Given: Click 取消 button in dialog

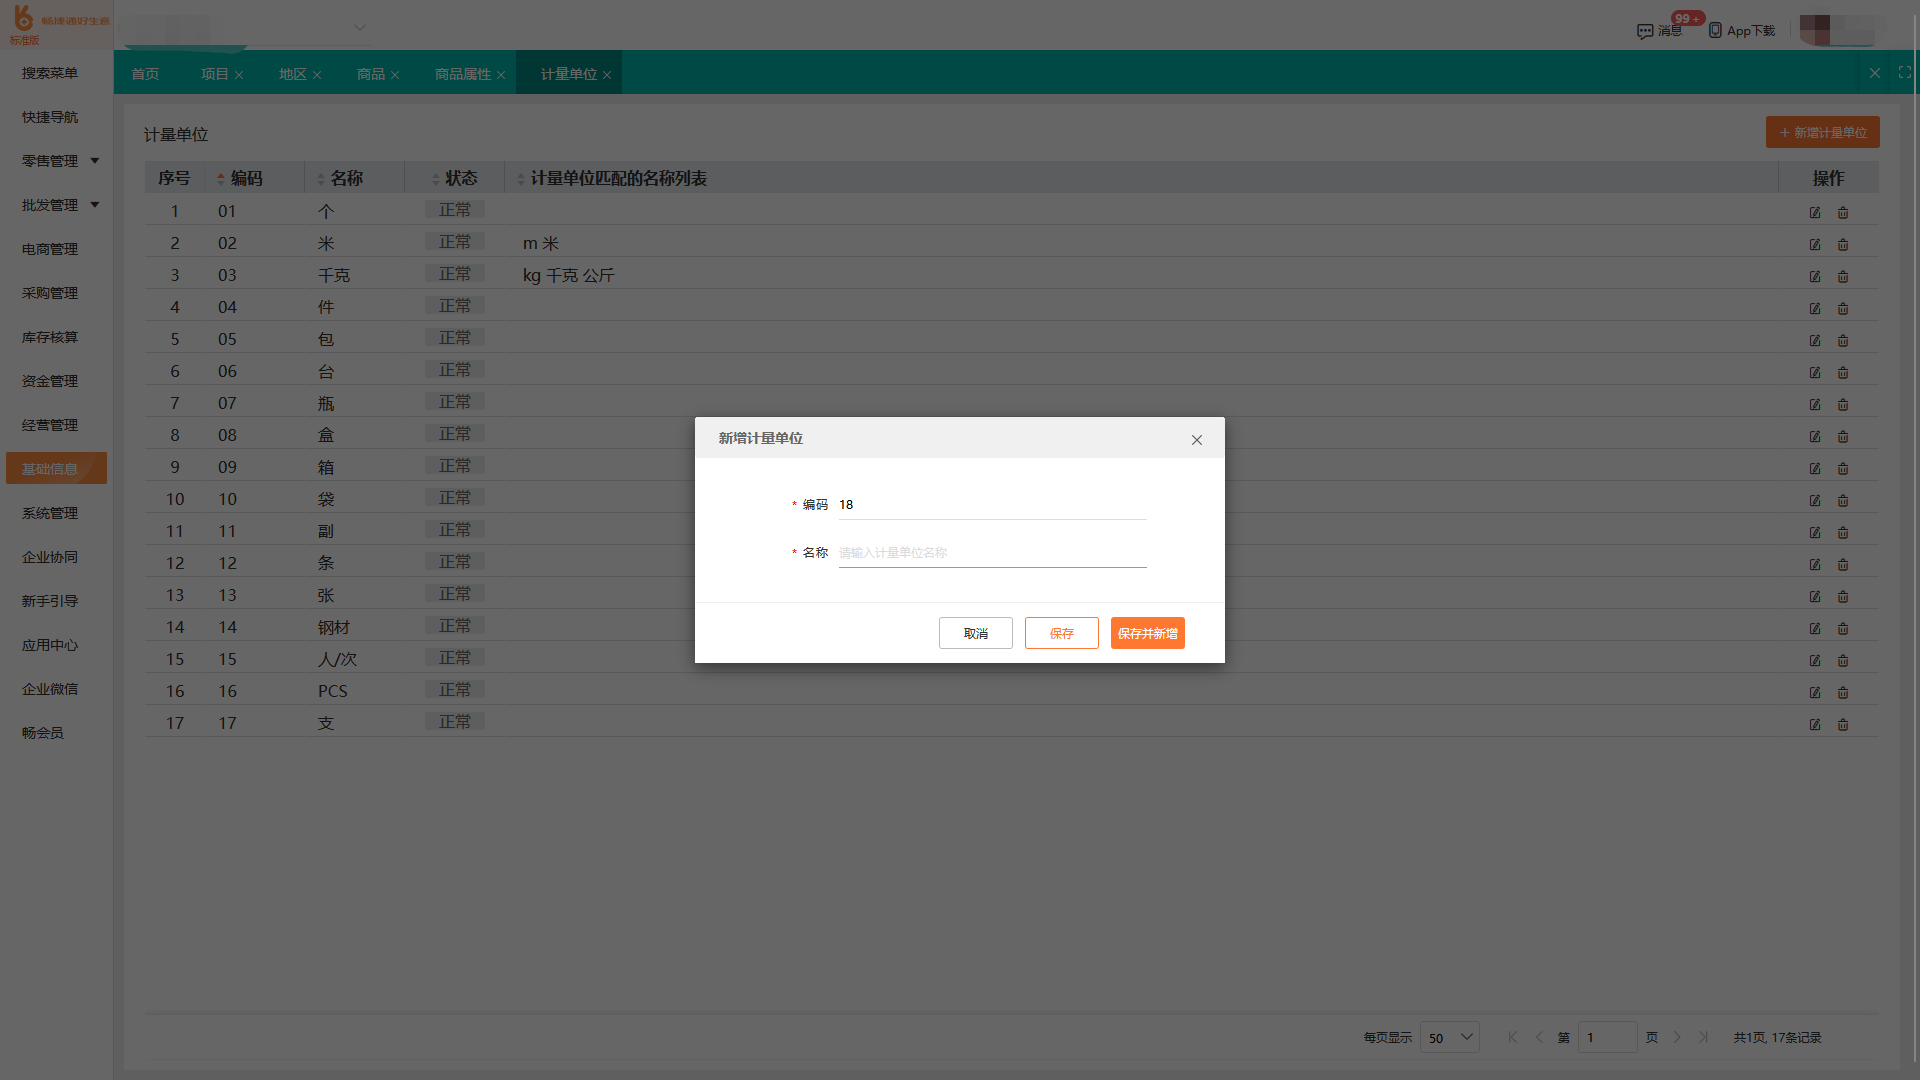Looking at the screenshot, I should coord(976,633).
